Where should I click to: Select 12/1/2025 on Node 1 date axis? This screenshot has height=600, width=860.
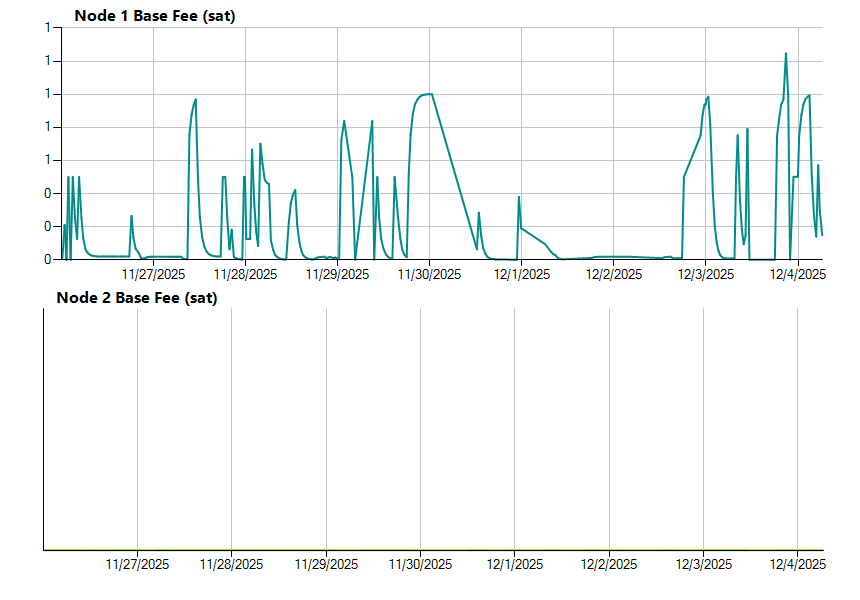pos(521,273)
